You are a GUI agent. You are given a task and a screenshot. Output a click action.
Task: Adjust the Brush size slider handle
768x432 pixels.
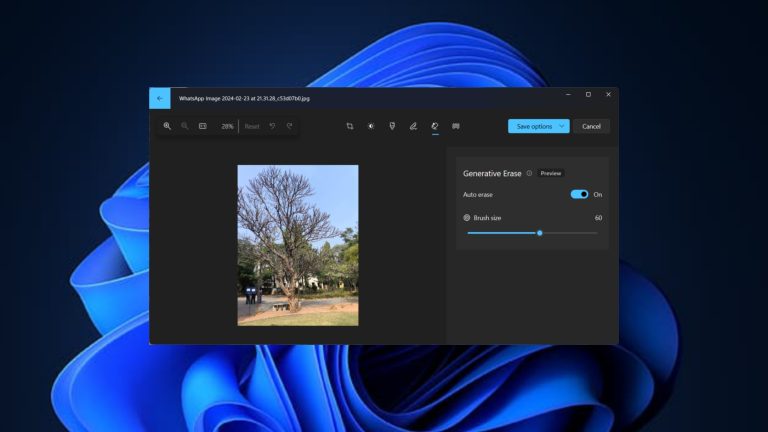pos(540,233)
